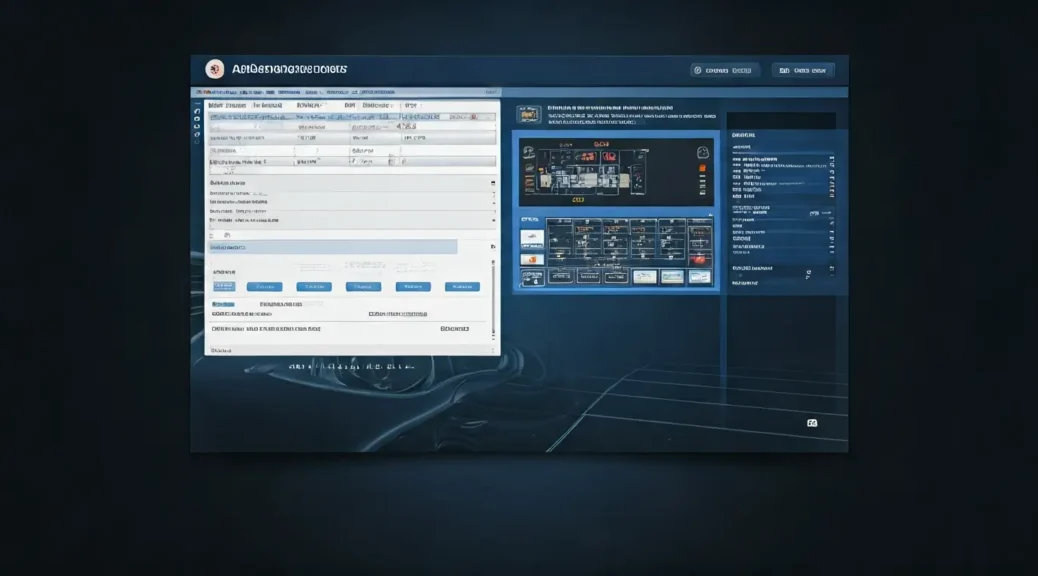
Task: Switch to the second tab of the form window
Action: tap(266, 103)
